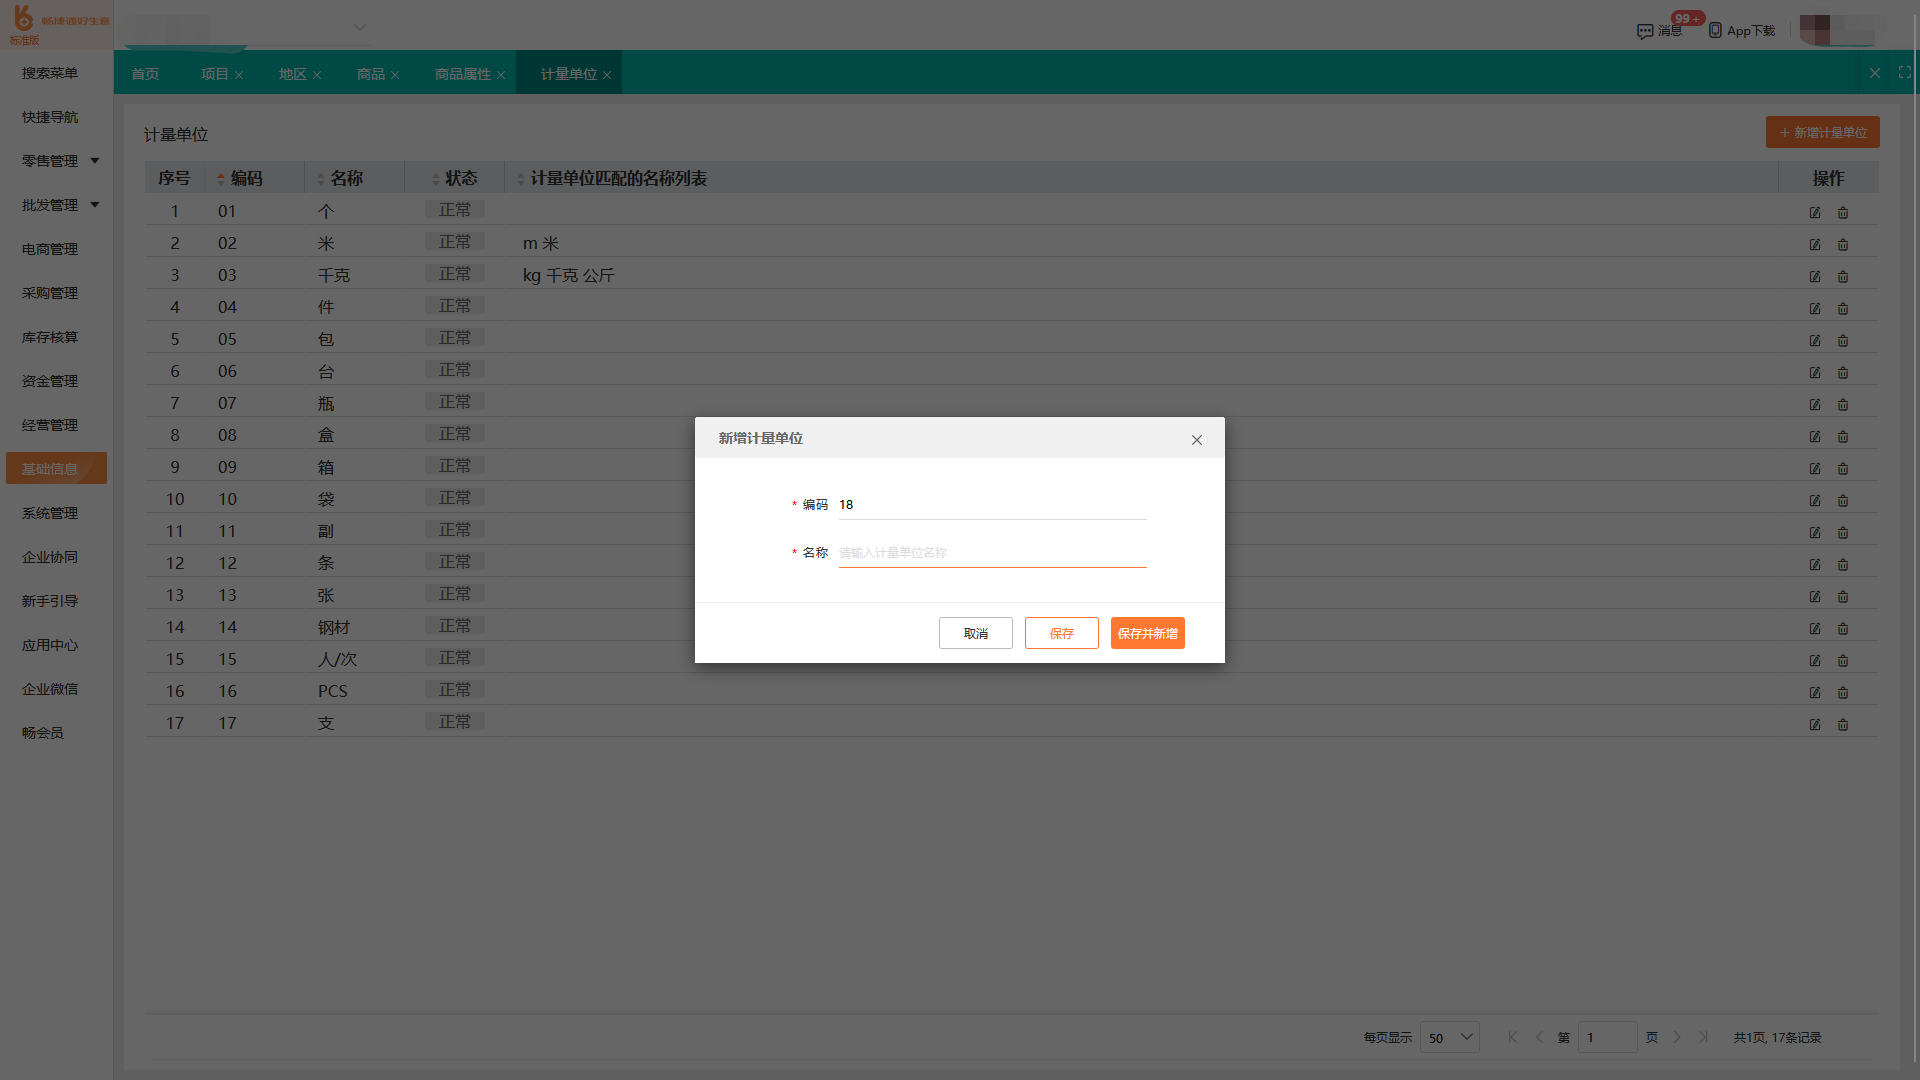Click the delete icon for row 11
1920x1080 pixels.
[x=1844, y=533]
